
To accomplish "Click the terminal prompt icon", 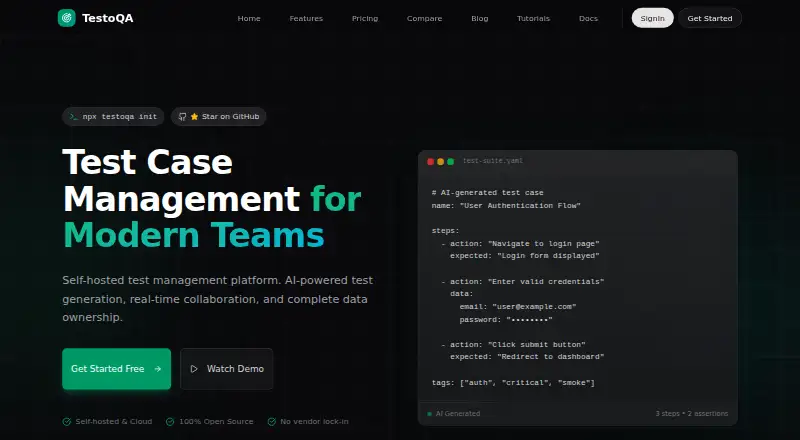I will (74, 116).
